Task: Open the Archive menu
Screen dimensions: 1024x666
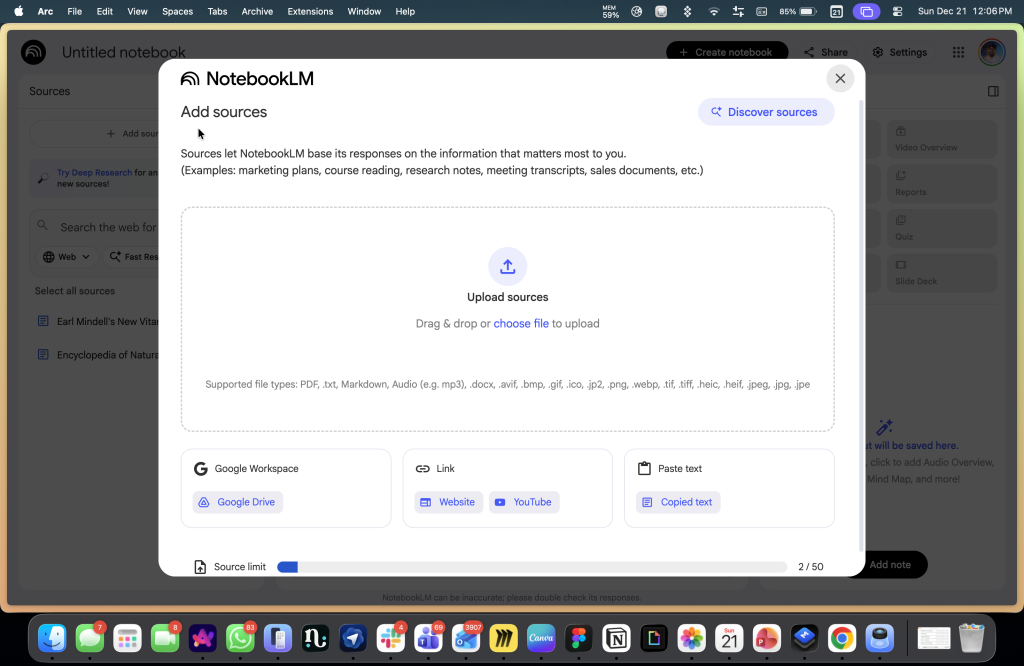Action: [x=257, y=11]
